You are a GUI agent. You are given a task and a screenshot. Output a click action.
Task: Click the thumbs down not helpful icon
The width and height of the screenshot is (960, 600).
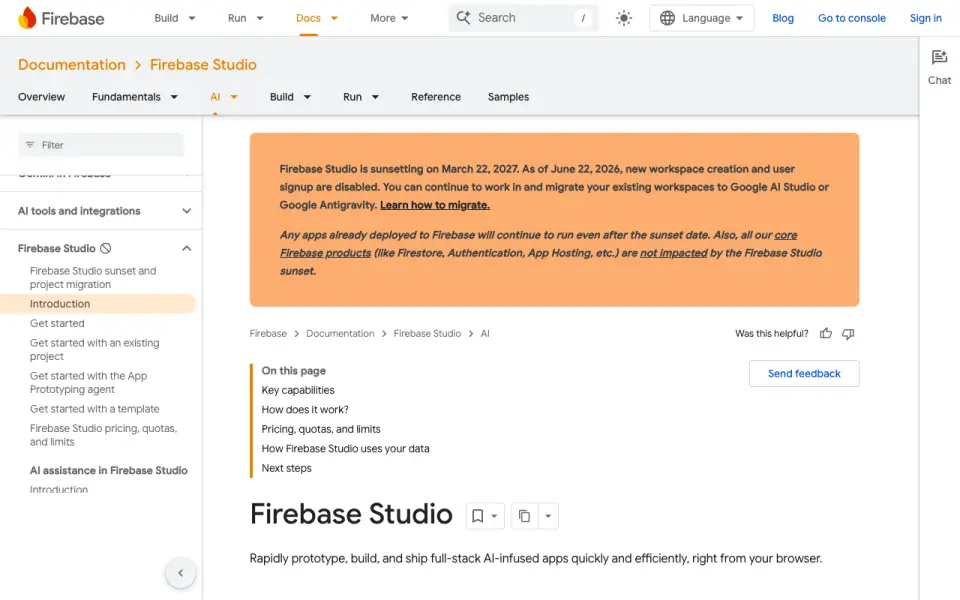point(848,334)
